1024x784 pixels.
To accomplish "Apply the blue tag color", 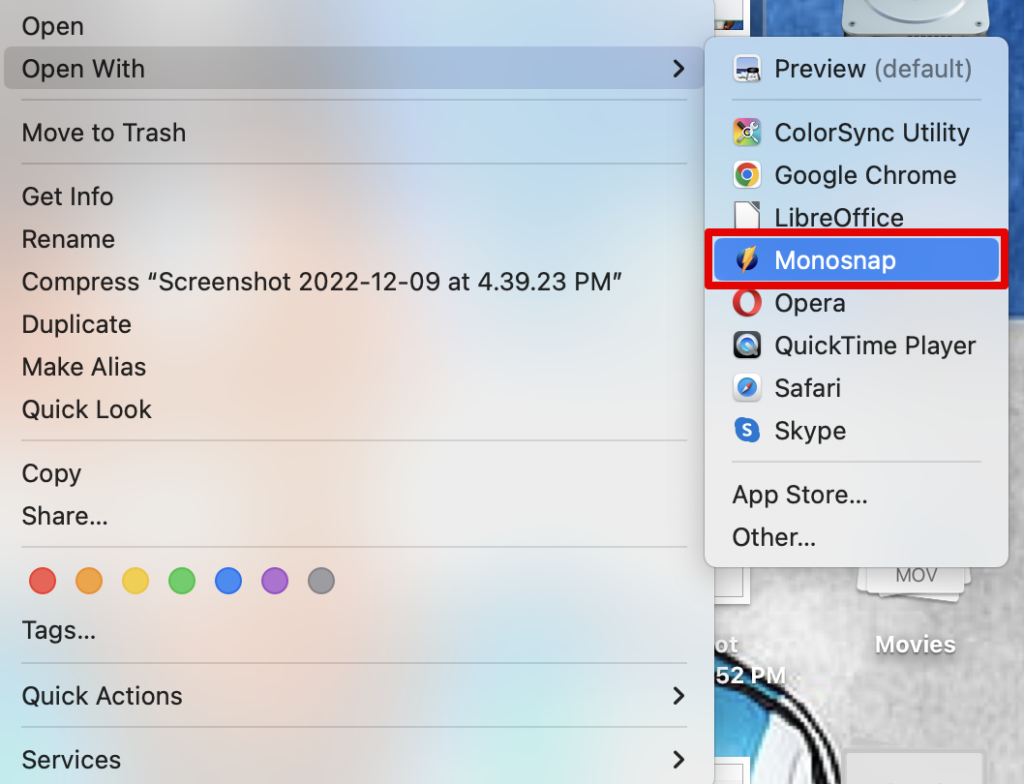I will pos(229,581).
